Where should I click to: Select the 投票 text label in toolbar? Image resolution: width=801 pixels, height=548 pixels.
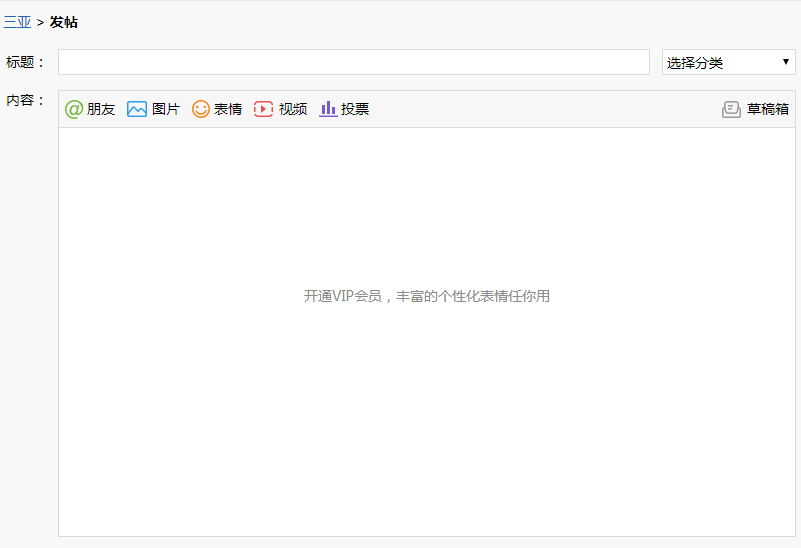tap(355, 109)
